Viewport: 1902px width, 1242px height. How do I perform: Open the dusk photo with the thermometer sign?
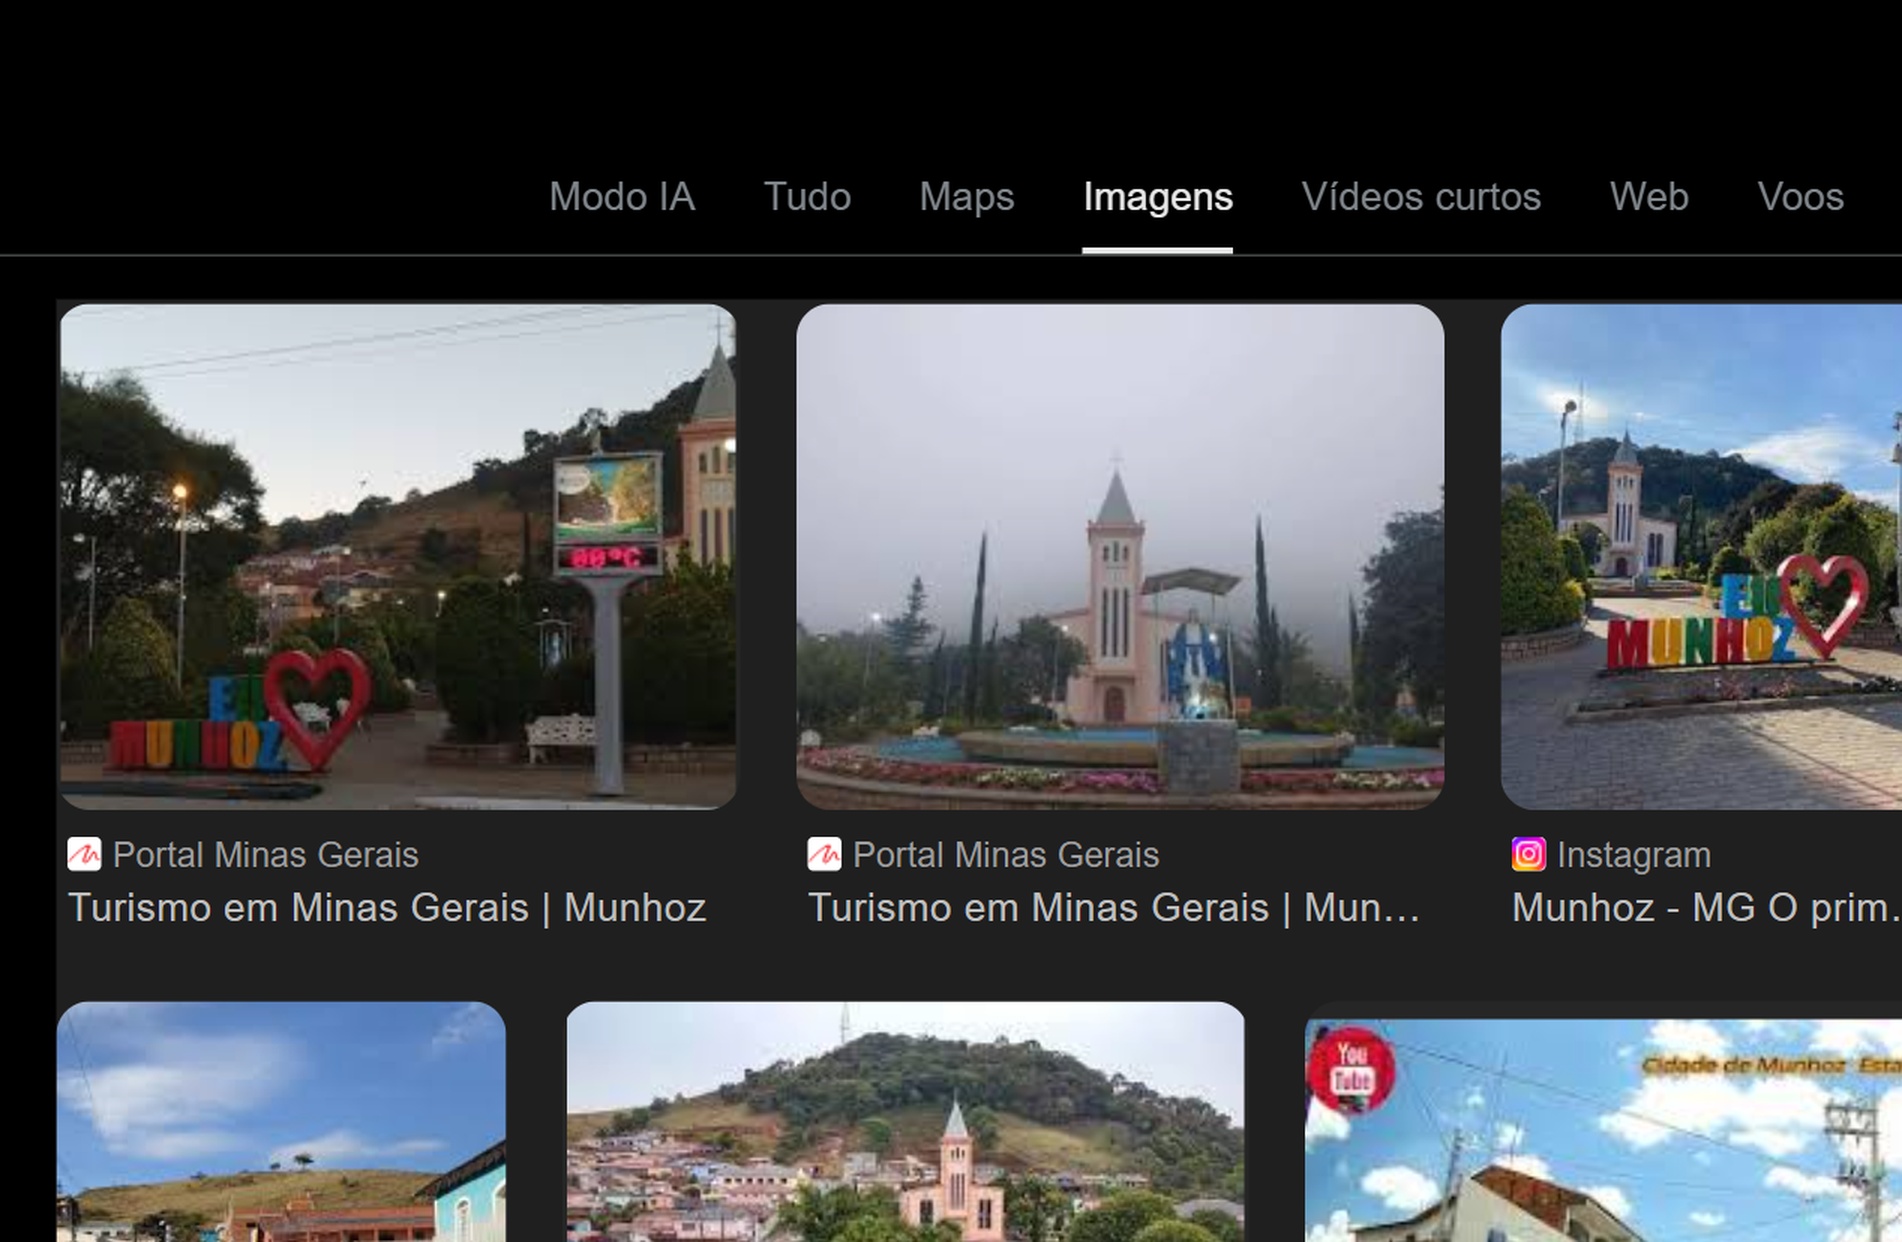click(398, 556)
